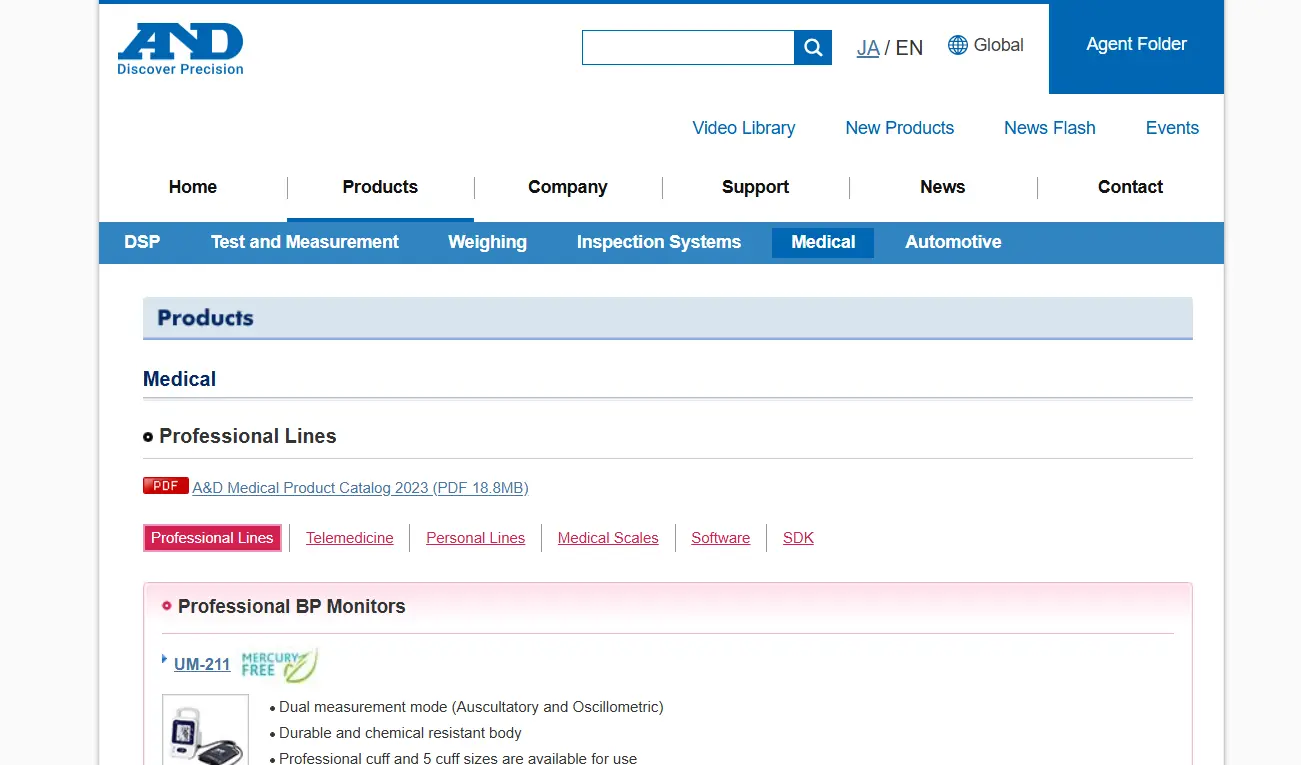Open the Agent Folder button
Screen dimensions: 1301x765
pyautogui.click(x=1136, y=44)
